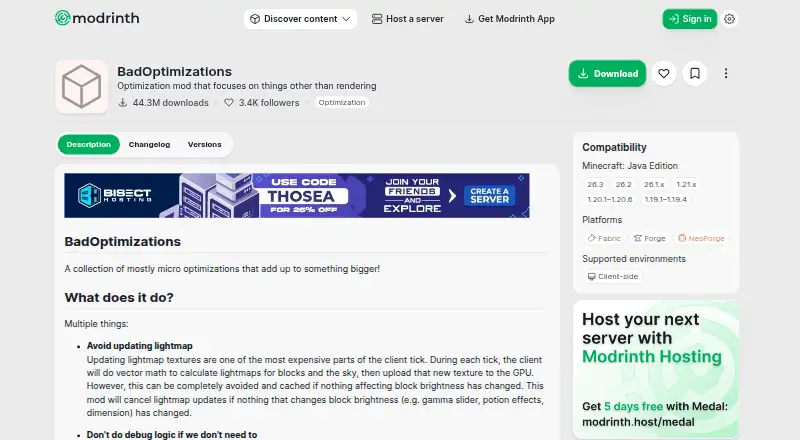The height and width of the screenshot is (440, 800).
Task: Select the 1.21.x version tag
Action: (686, 184)
